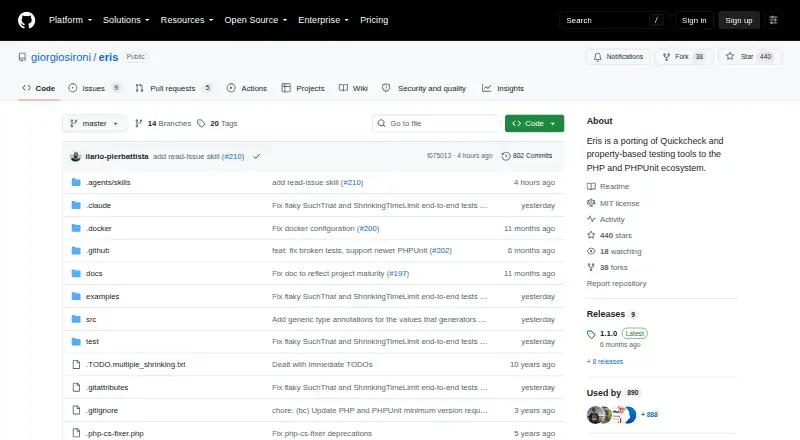Screen dimensions: 800x440
Task: View the 440 stars link
Action: coord(610,235)
